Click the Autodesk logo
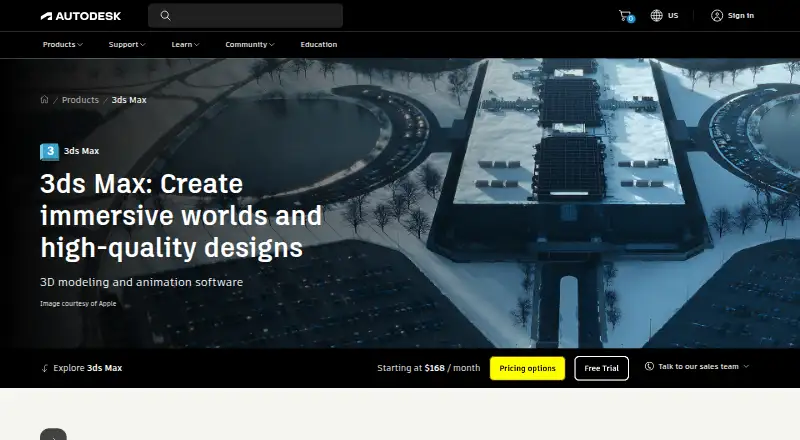Image resolution: width=800 pixels, height=440 pixels. click(x=81, y=16)
